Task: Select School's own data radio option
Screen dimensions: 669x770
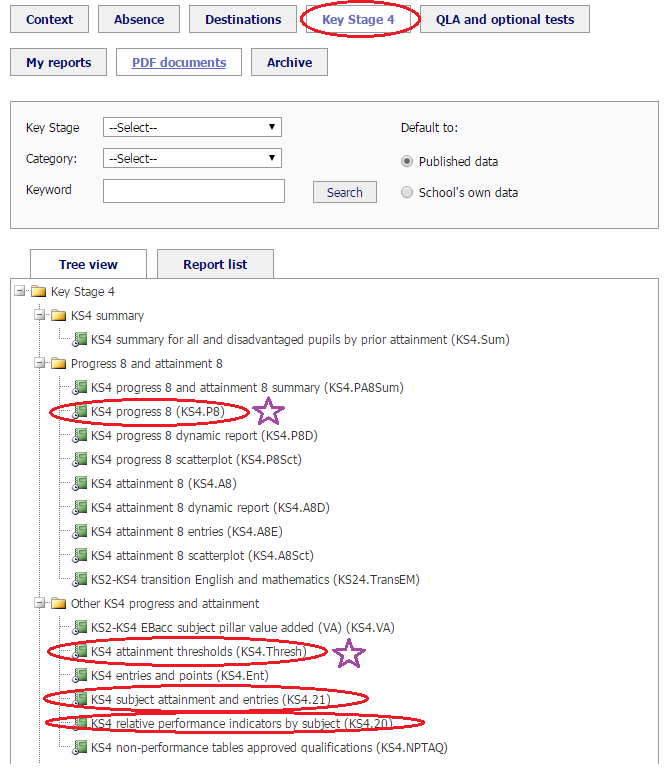Action: point(407,193)
